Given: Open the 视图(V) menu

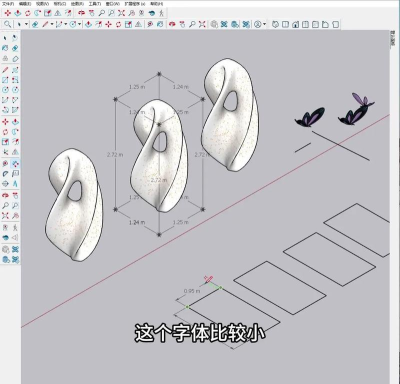Looking at the screenshot, I should 42,4.
